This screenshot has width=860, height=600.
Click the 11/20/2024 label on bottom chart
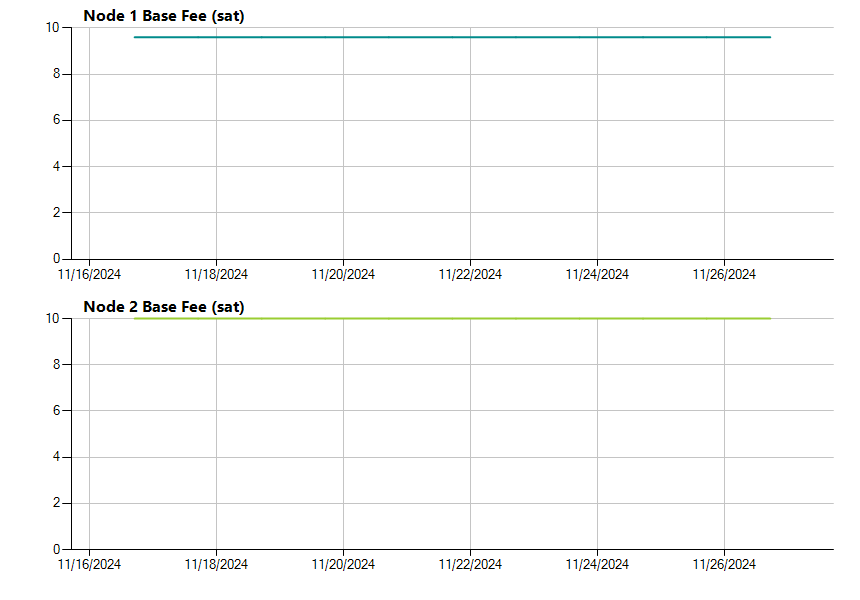click(x=345, y=563)
